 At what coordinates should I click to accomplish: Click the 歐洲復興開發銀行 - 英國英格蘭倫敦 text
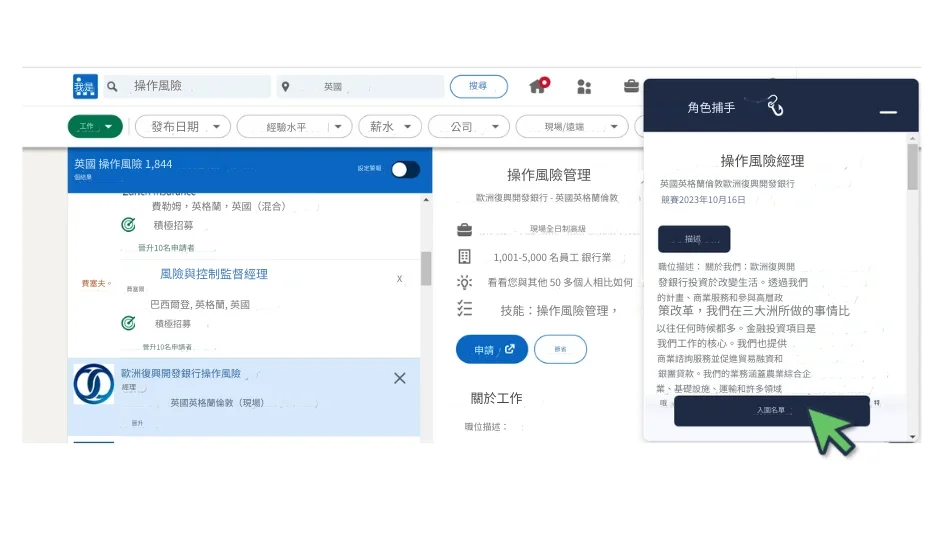547,197
